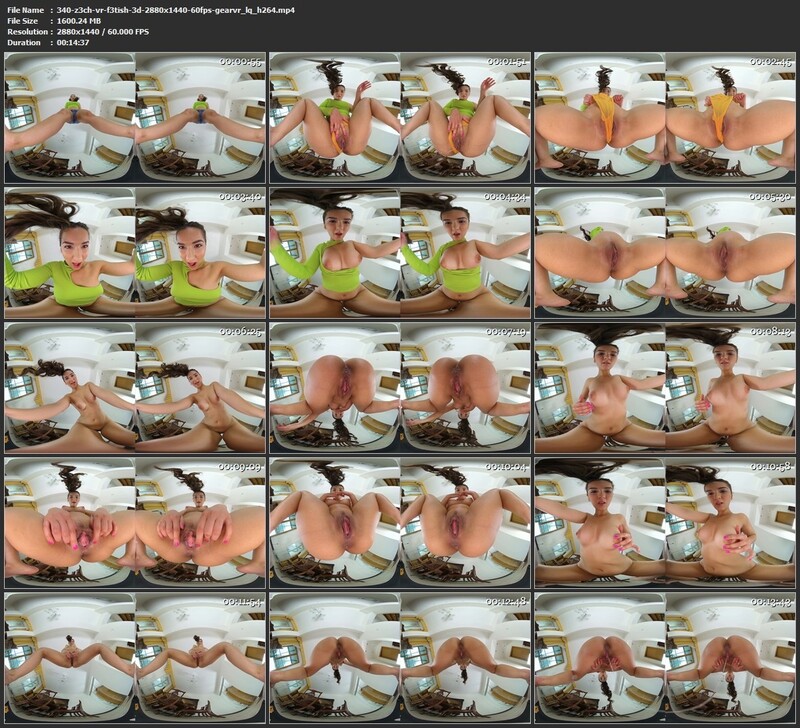
Task: Click the last thumbnail at 00:13:43
Action: pos(665,657)
